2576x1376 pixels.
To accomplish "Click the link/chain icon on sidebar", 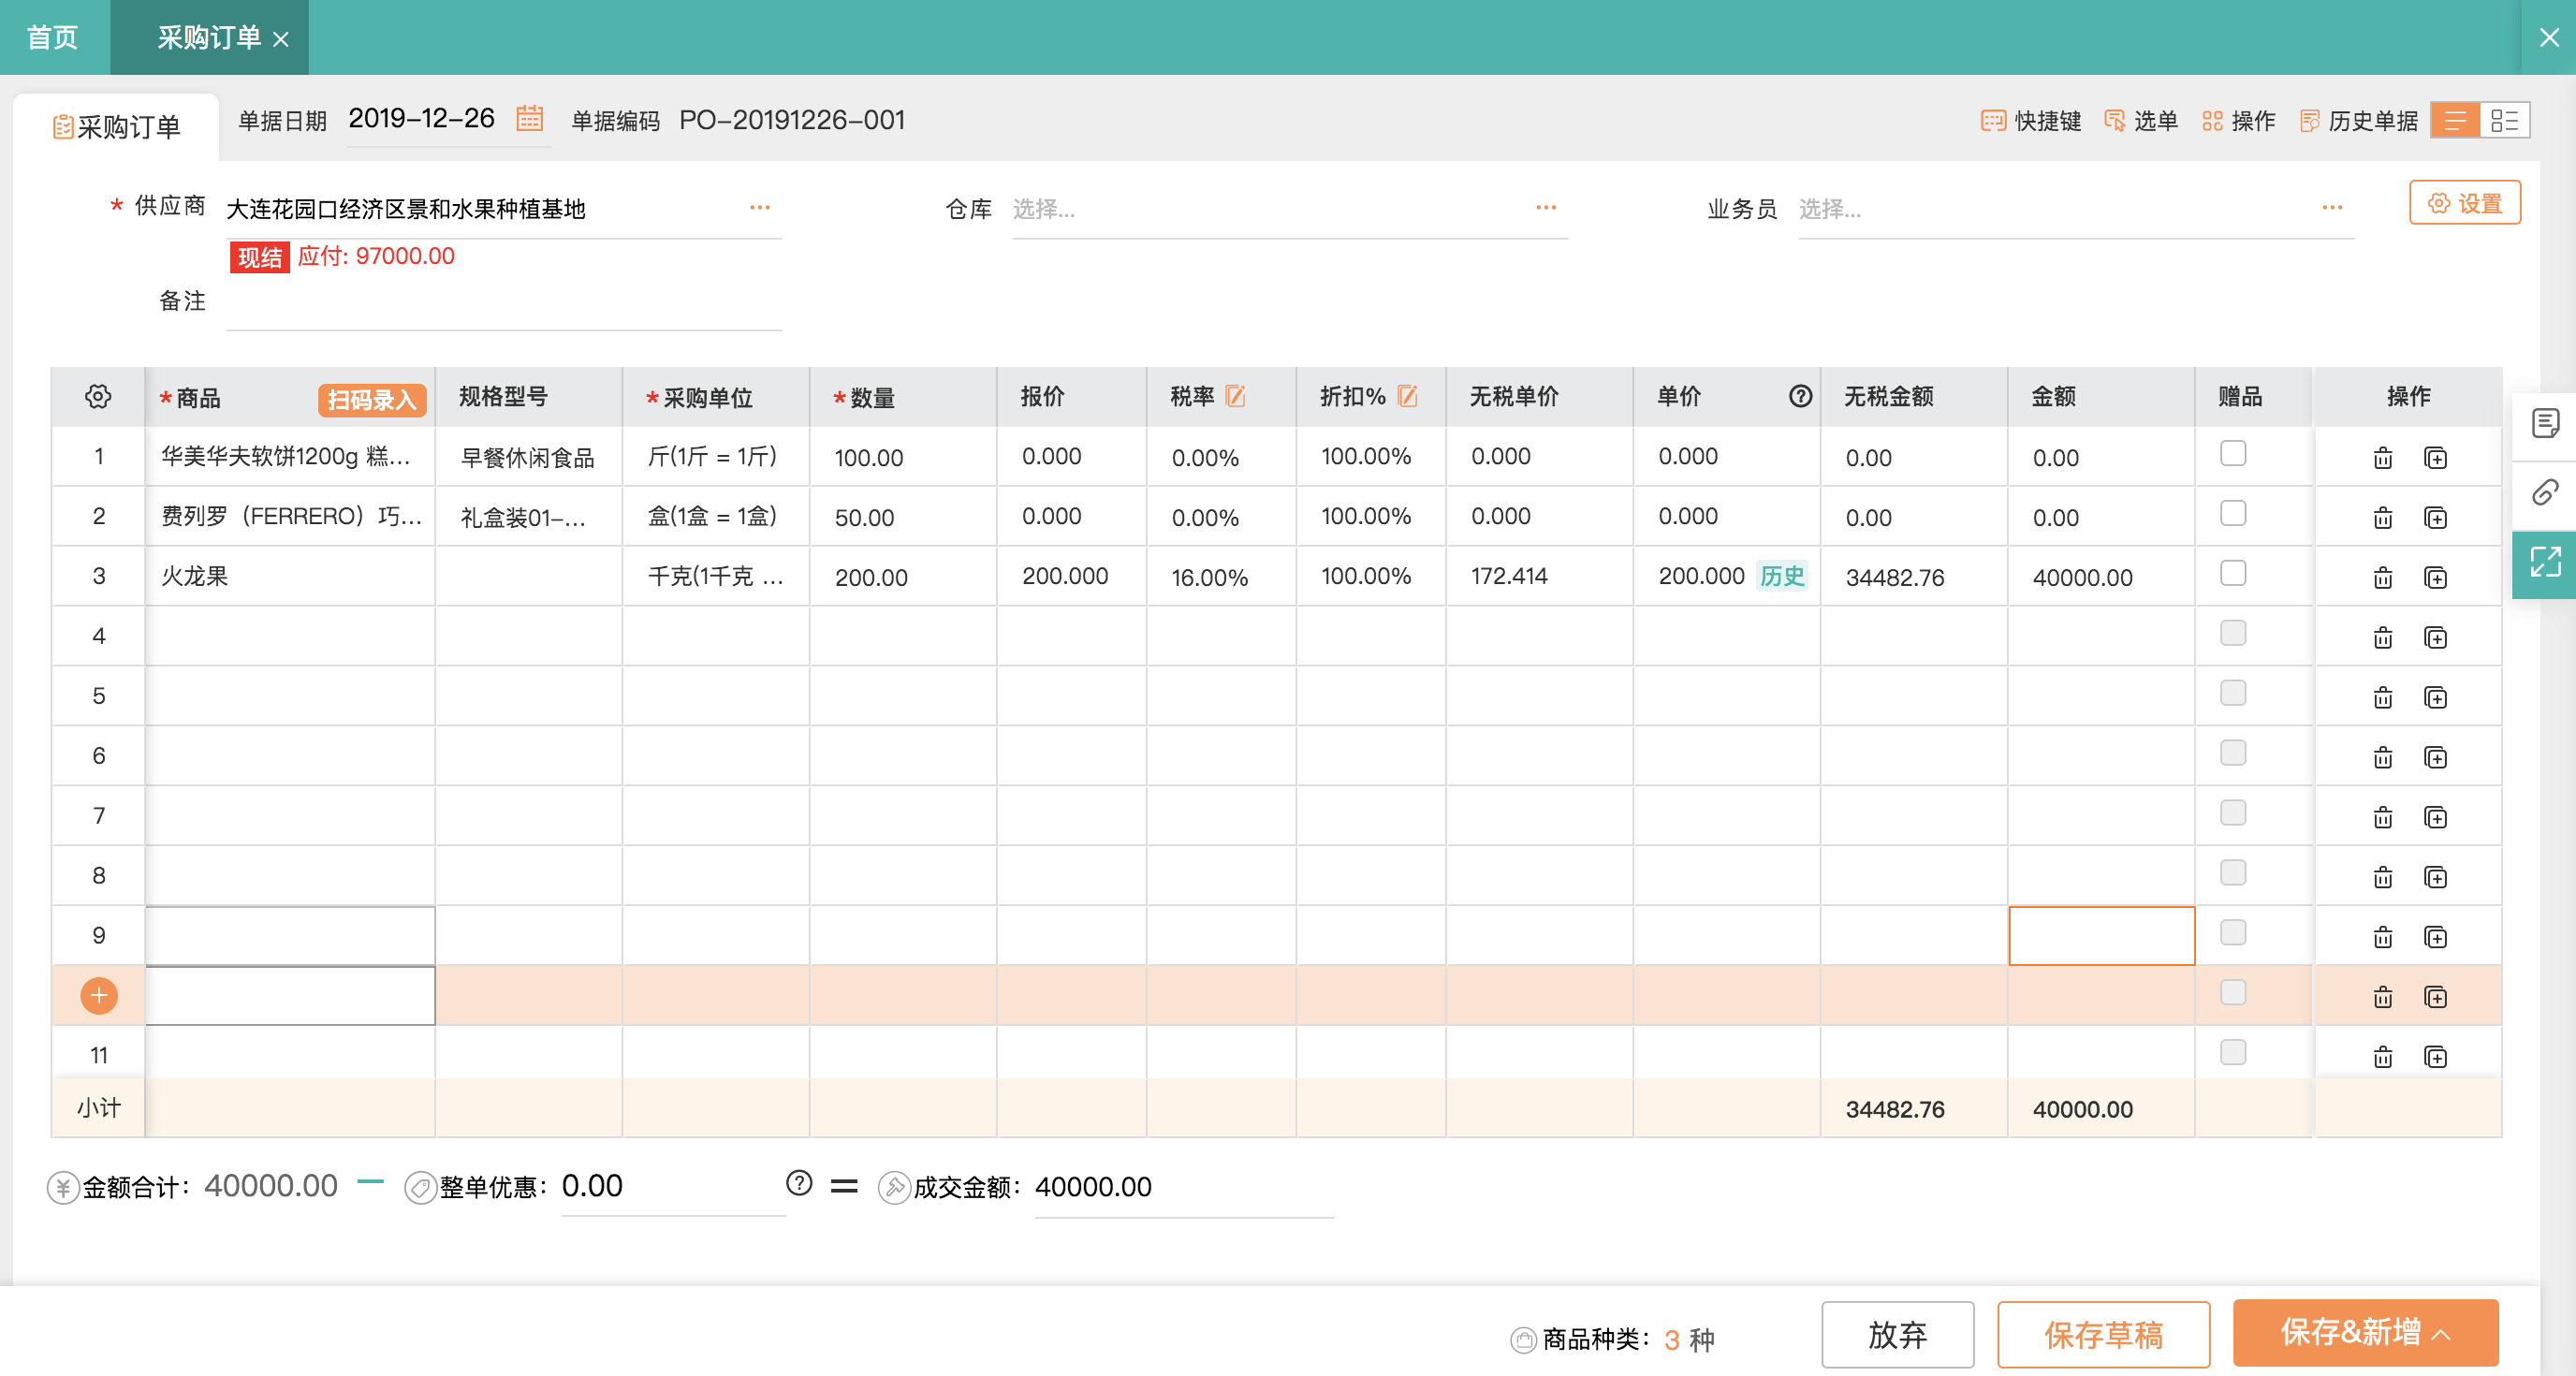I will [2551, 495].
